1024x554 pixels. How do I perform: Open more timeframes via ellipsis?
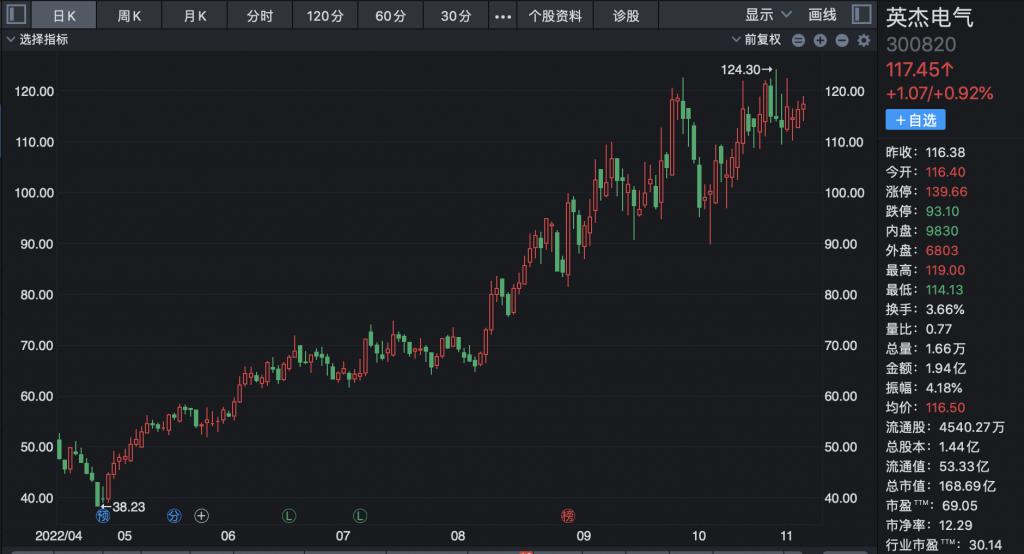[x=503, y=15]
